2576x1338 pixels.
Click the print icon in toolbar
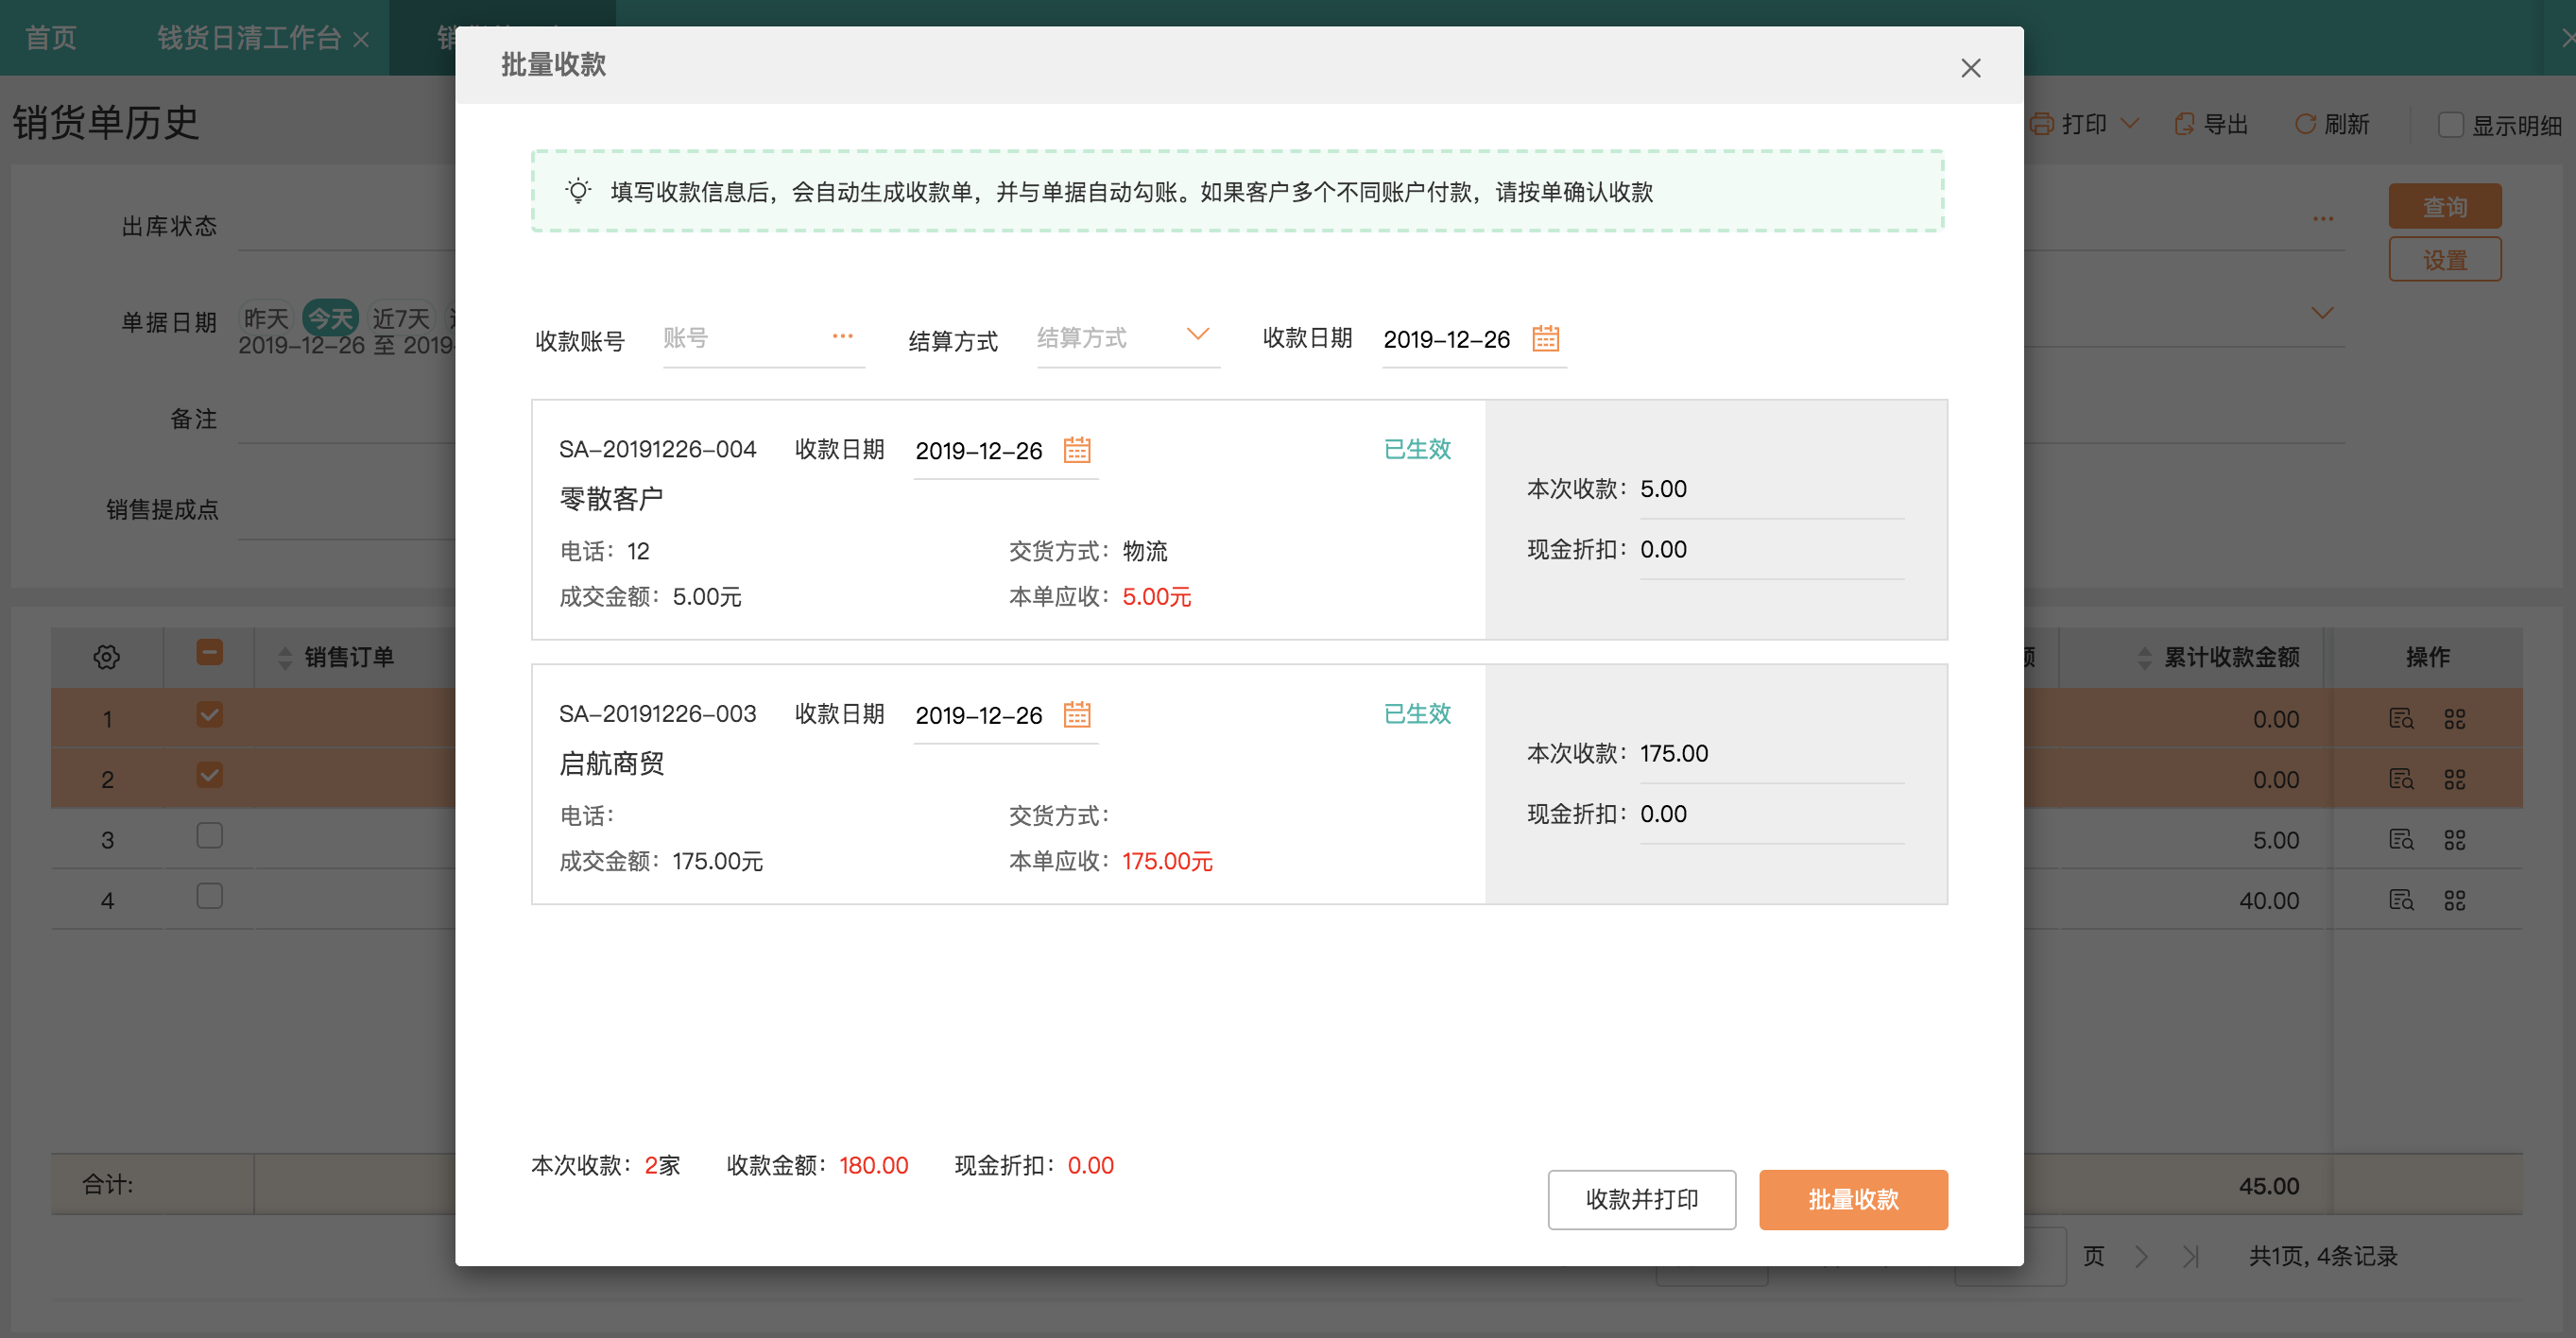coord(2041,119)
